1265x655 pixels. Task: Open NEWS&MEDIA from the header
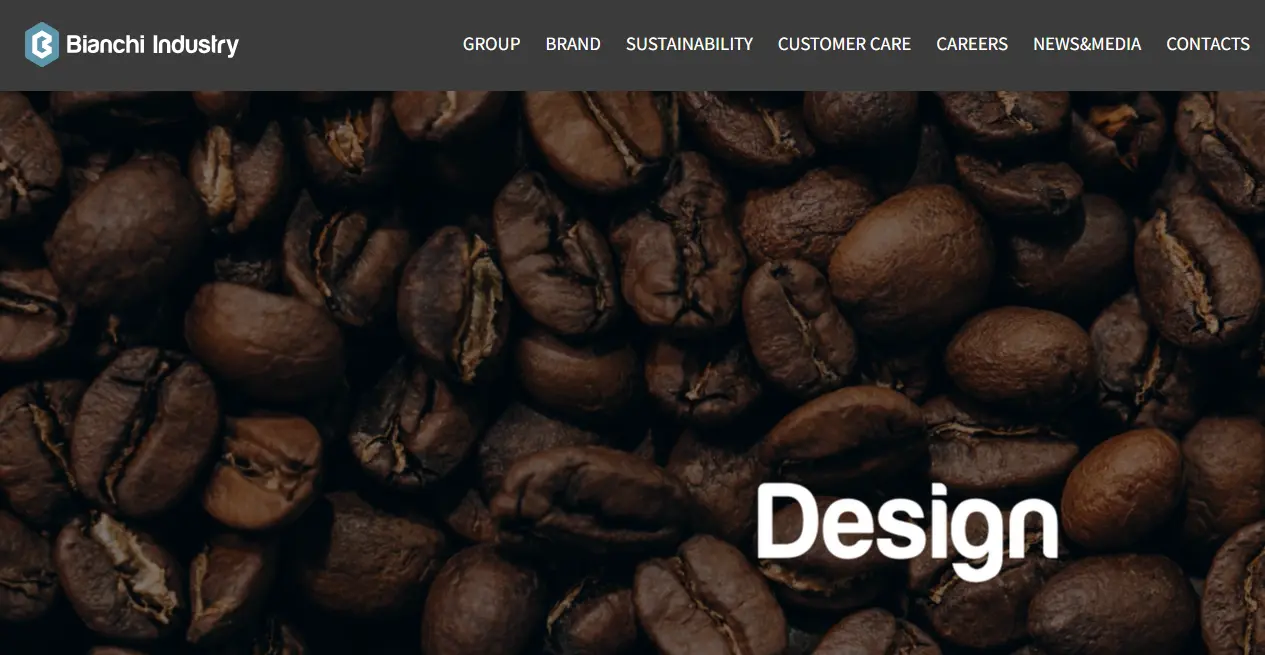[1087, 44]
